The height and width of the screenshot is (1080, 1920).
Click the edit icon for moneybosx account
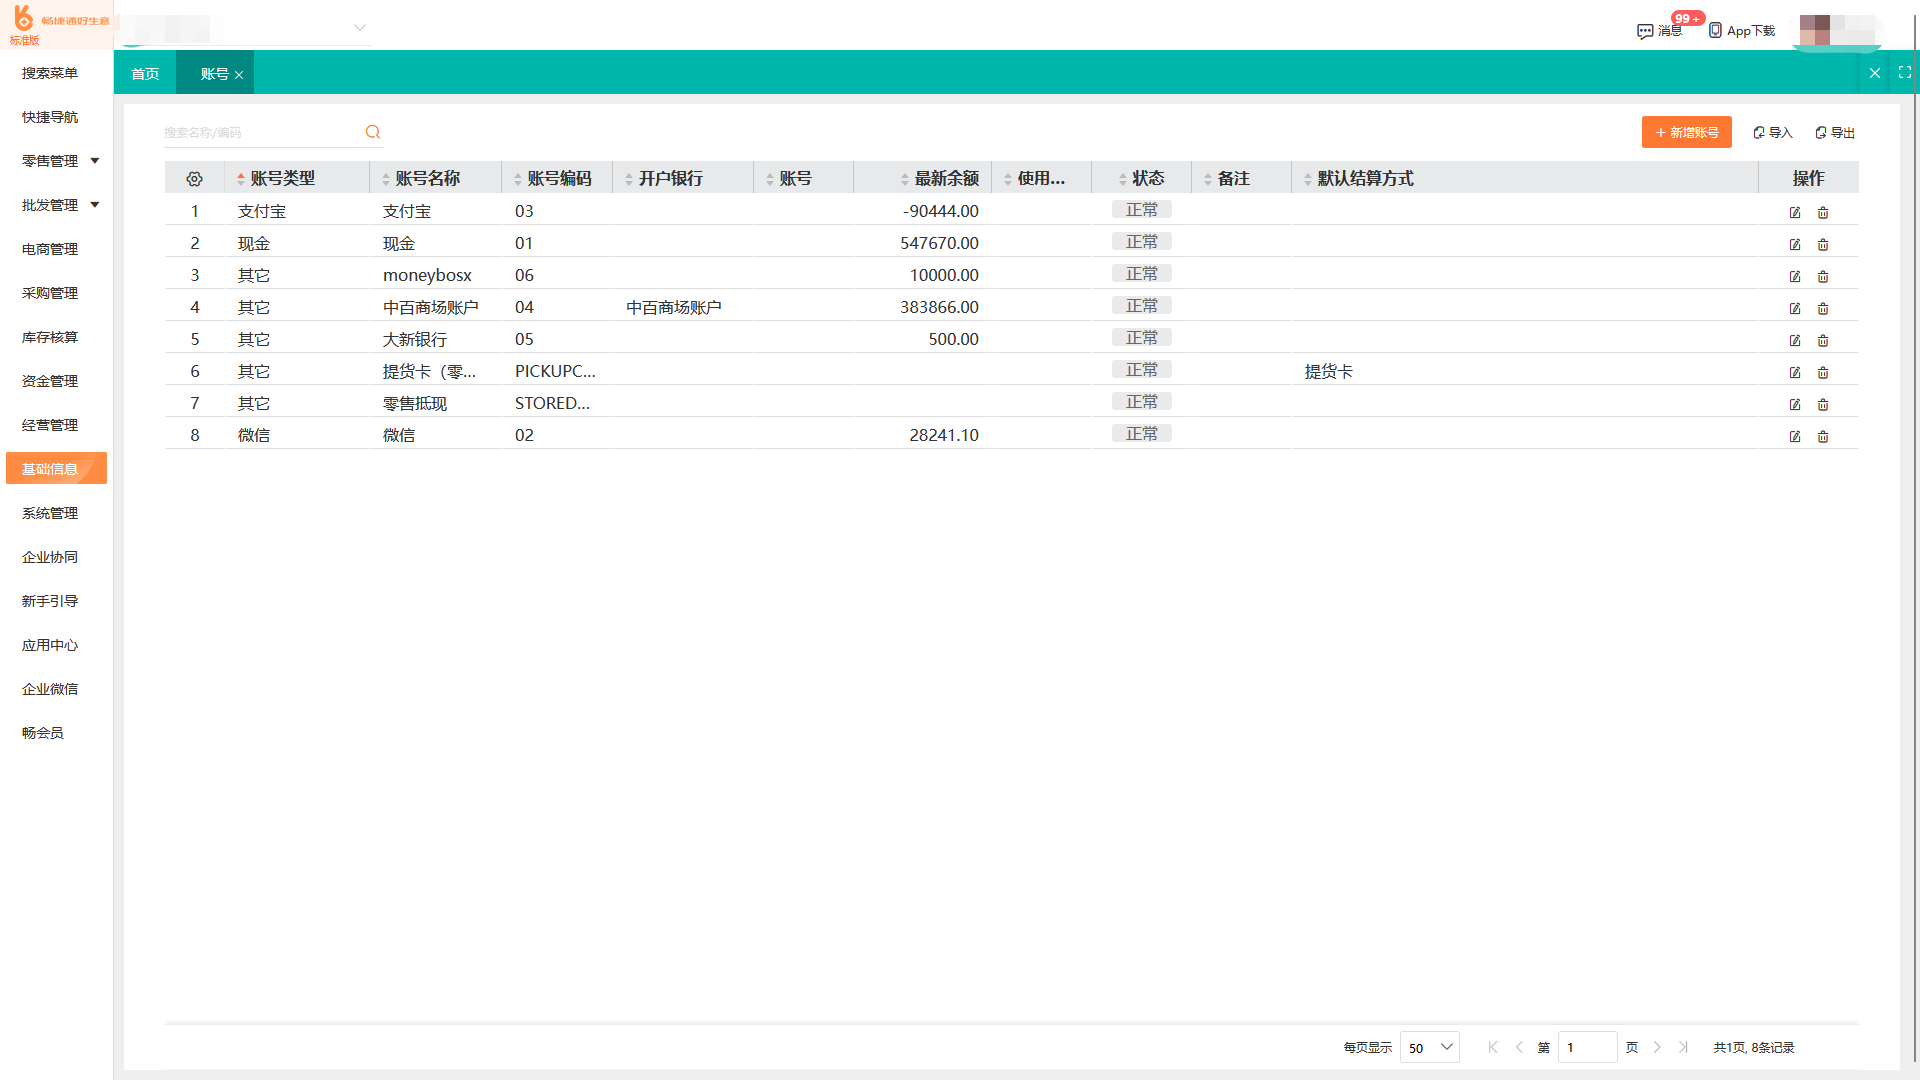point(1795,274)
